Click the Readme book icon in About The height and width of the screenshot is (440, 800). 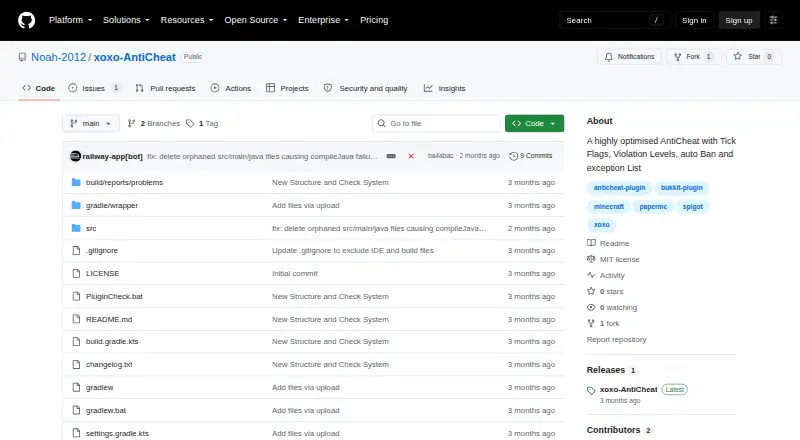click(591, 243)
